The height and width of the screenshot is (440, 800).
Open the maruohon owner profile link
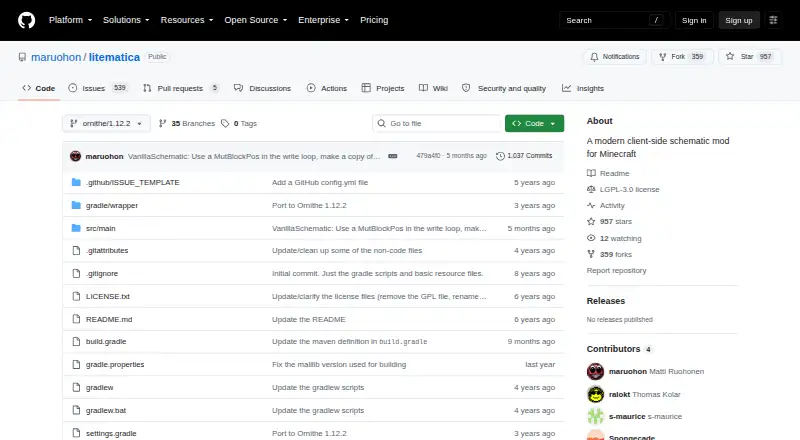[56, 57]
